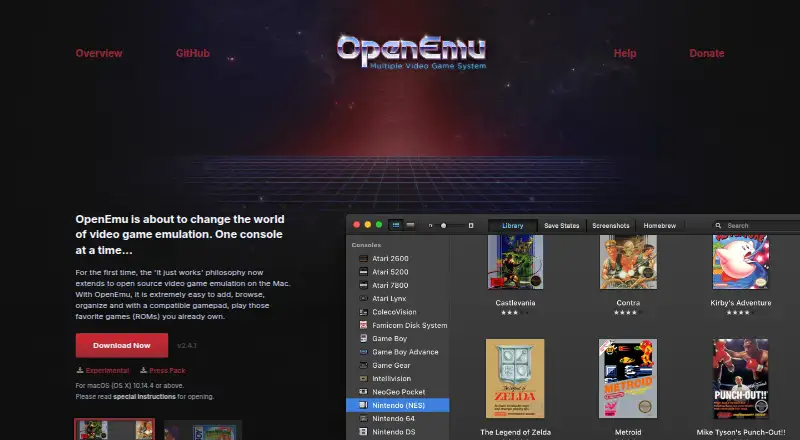Click the Nintendo 64 console icon
Viewport: 800px width, 440px height.
click(x=363, y=419)
